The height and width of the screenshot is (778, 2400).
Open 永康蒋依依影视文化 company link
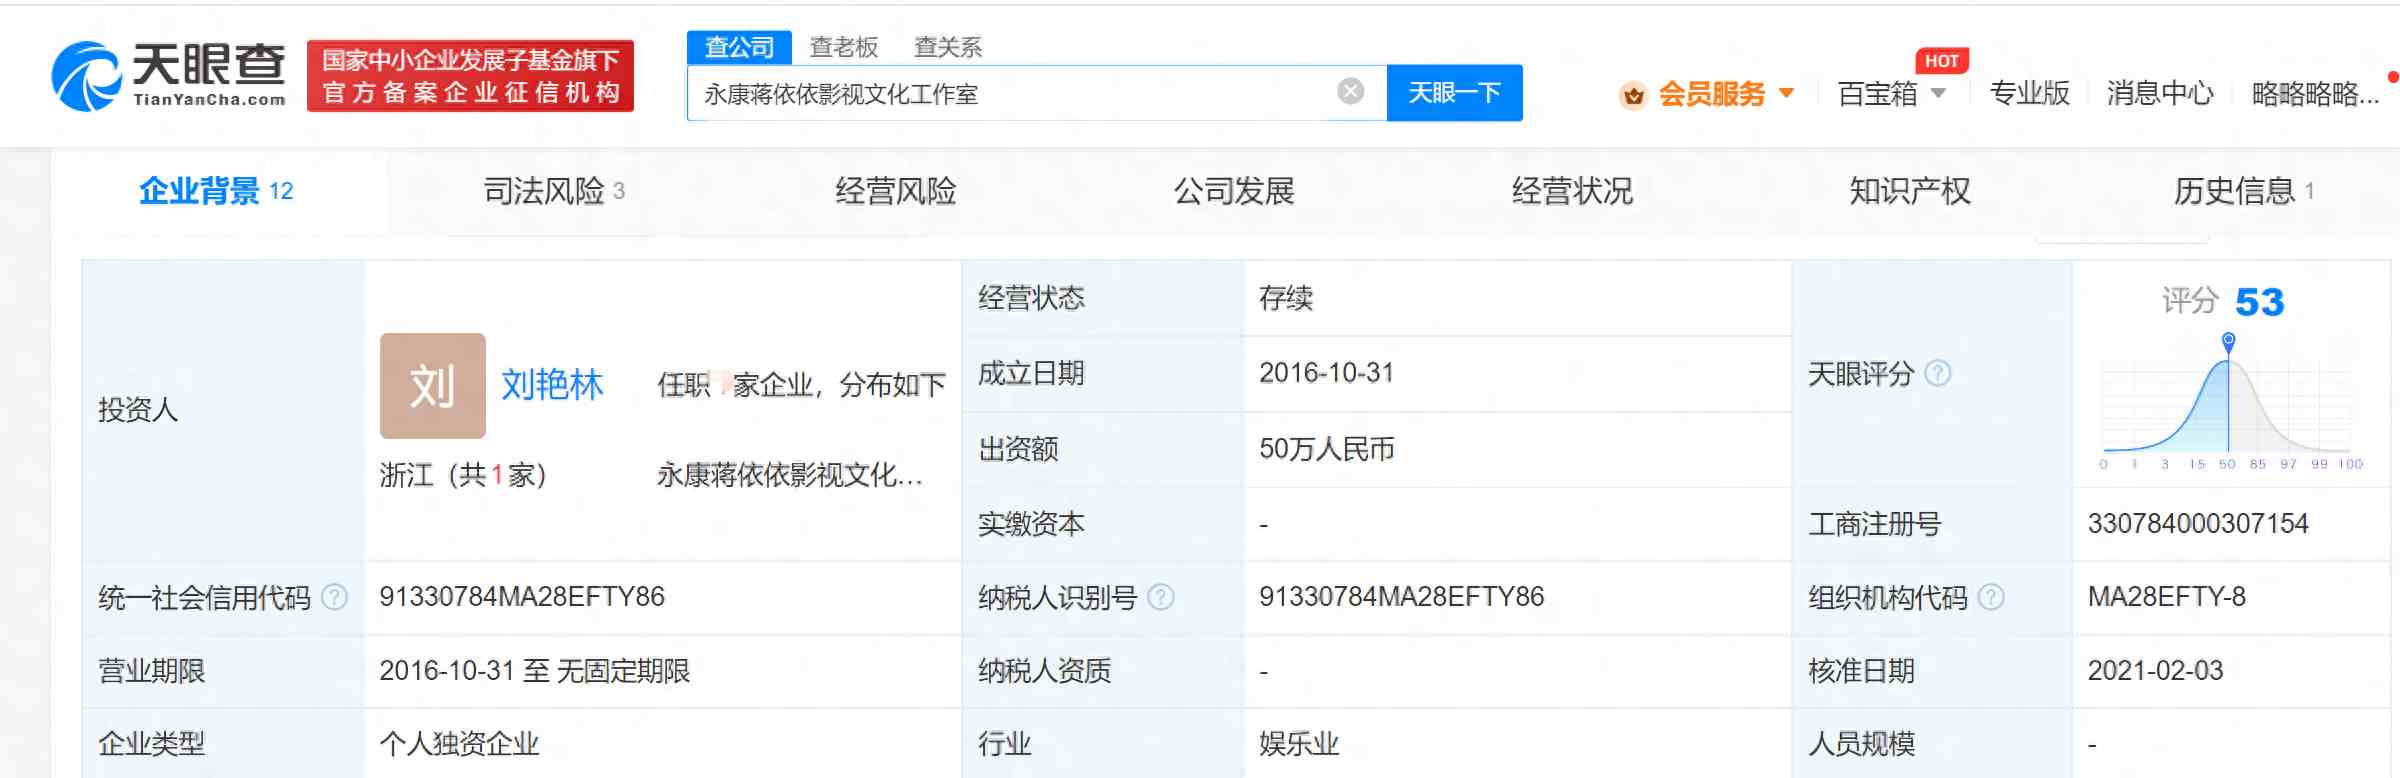tap(789, 475)
